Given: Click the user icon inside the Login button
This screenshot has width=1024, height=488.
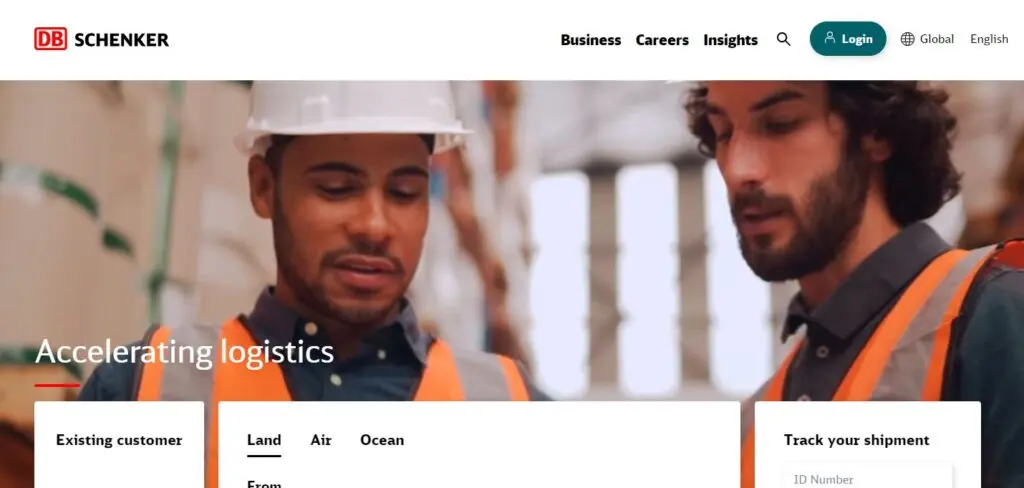Looking at the screenshot, I should 830,38.
